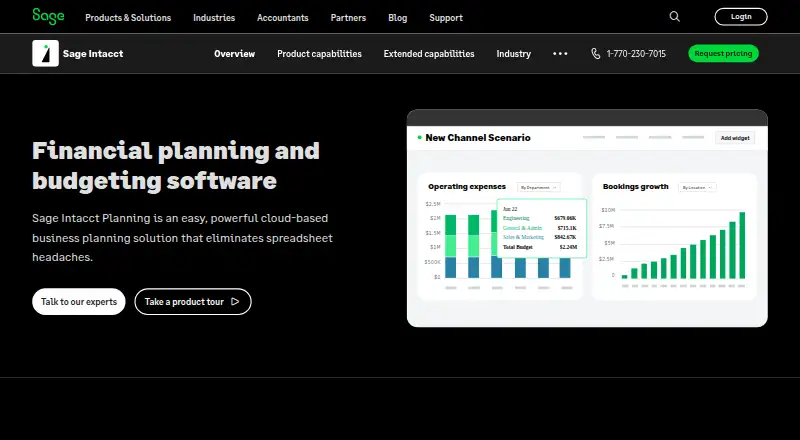This screenshot has height=440, width=800.
Task: Open the search magnifier icon
Action: point(674,17)
